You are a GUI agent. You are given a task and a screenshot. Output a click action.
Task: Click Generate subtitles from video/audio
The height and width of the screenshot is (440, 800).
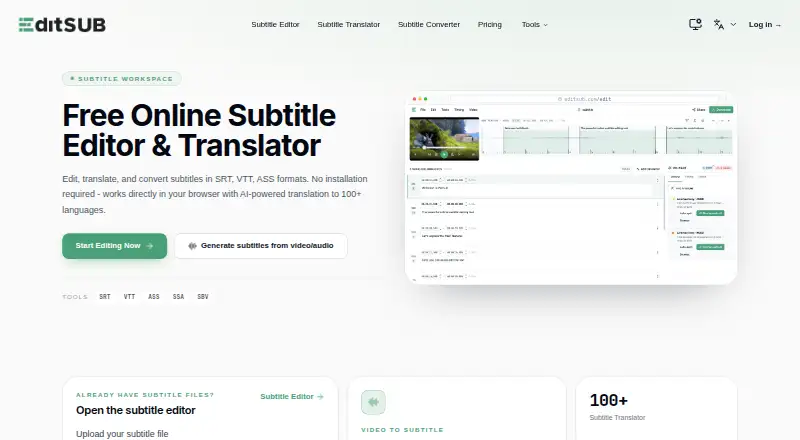[261, 246]
